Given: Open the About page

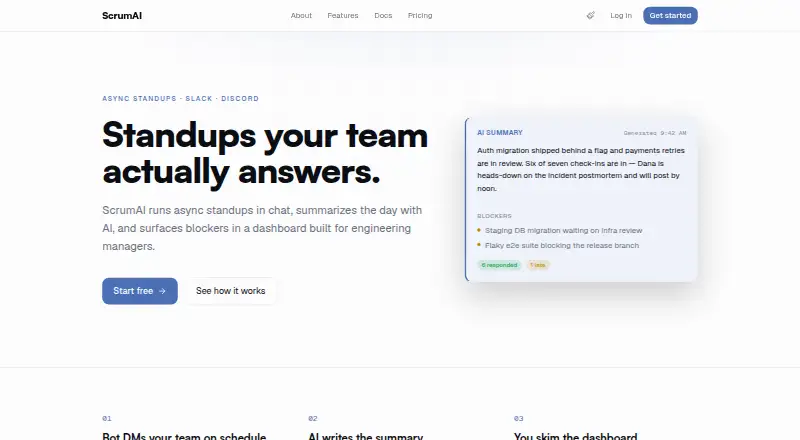Looking at the screenshot, I should coord(301,15).
